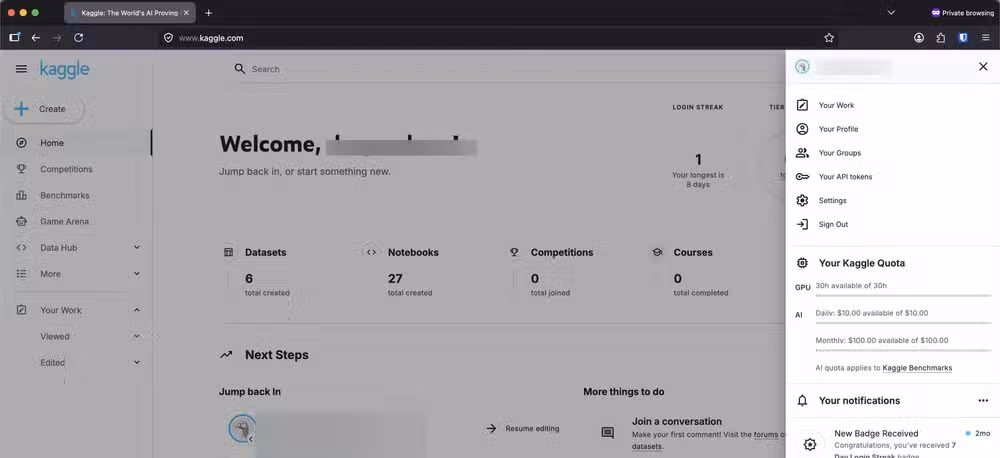Screen dimensions: 1000x458
Task: Collapse the Your Work section chevron
Action: (136, 310)
